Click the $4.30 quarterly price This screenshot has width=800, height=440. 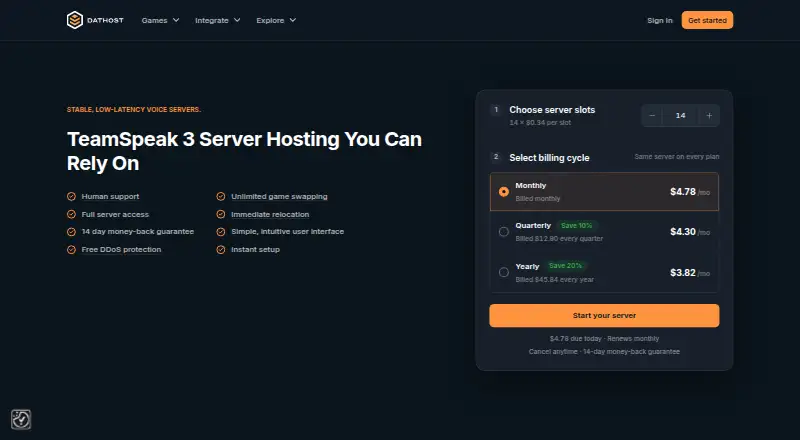coord(683,232)
